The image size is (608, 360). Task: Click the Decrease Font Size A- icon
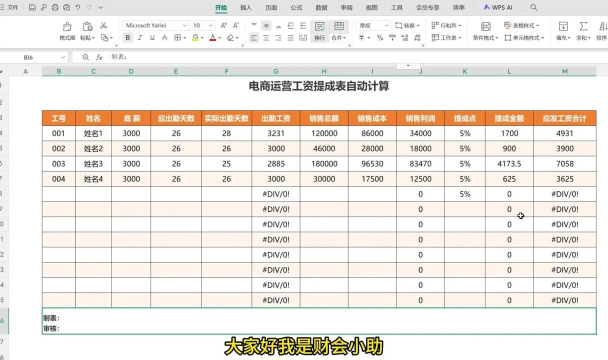pyautogui.click(x=236, y=26)
